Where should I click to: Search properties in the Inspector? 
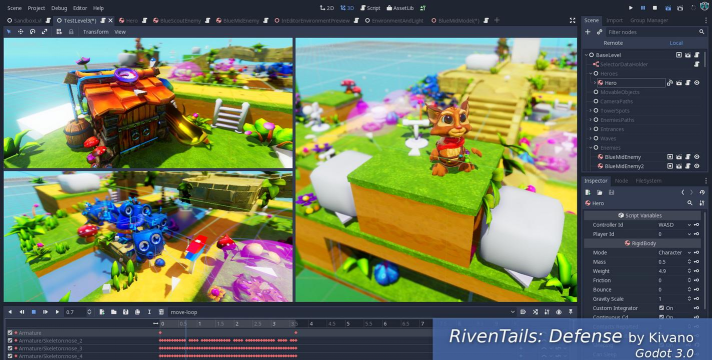coord(690,203)
